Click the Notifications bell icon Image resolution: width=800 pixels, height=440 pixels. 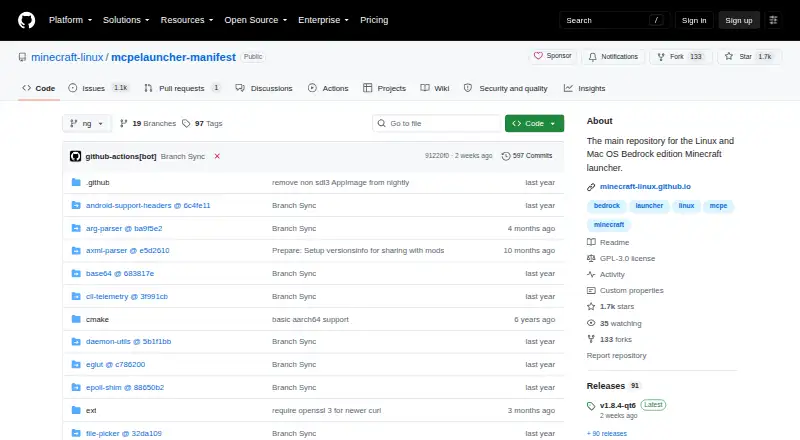tap(592, 57)
